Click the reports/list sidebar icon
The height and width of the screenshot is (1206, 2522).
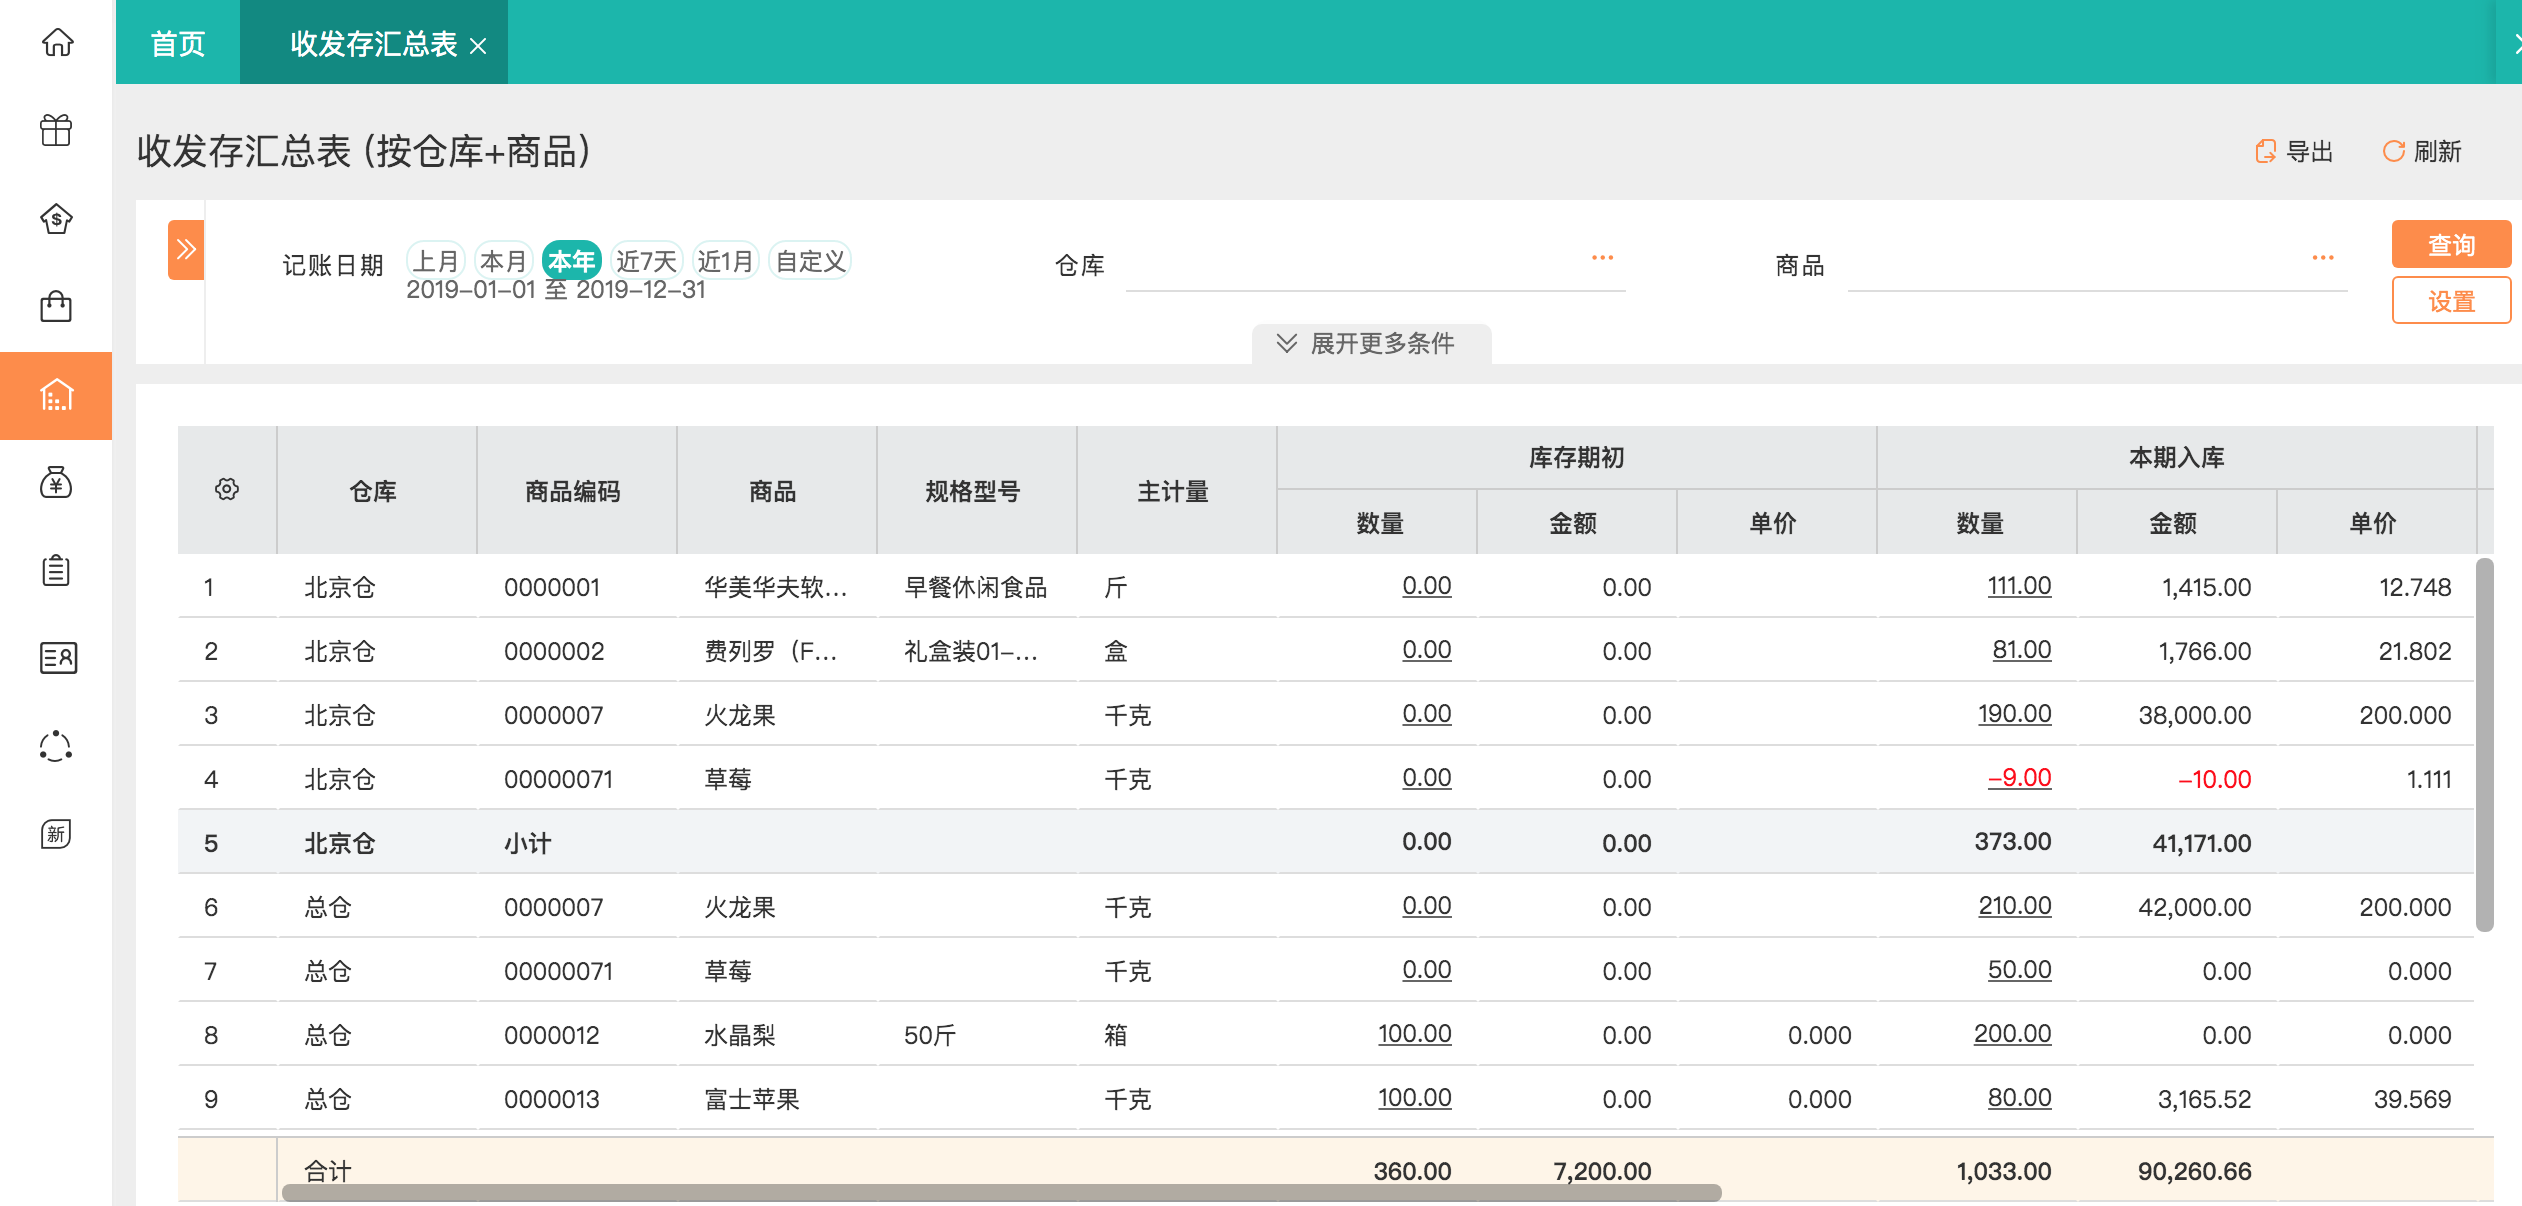pos(58,569)
